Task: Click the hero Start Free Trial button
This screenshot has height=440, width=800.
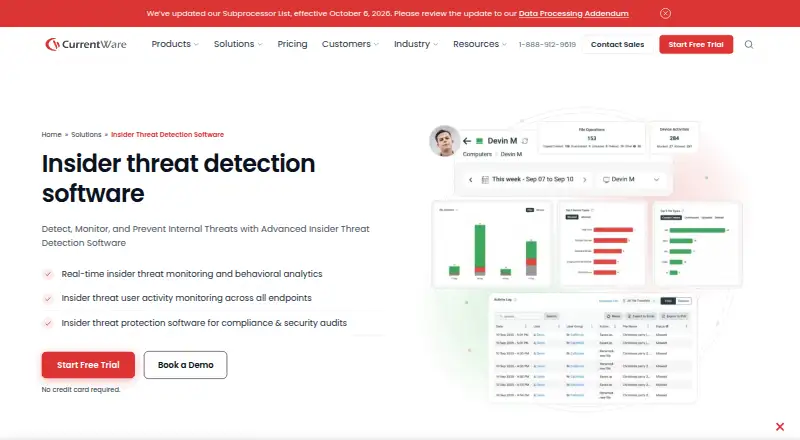Action: tap(88, 365)
